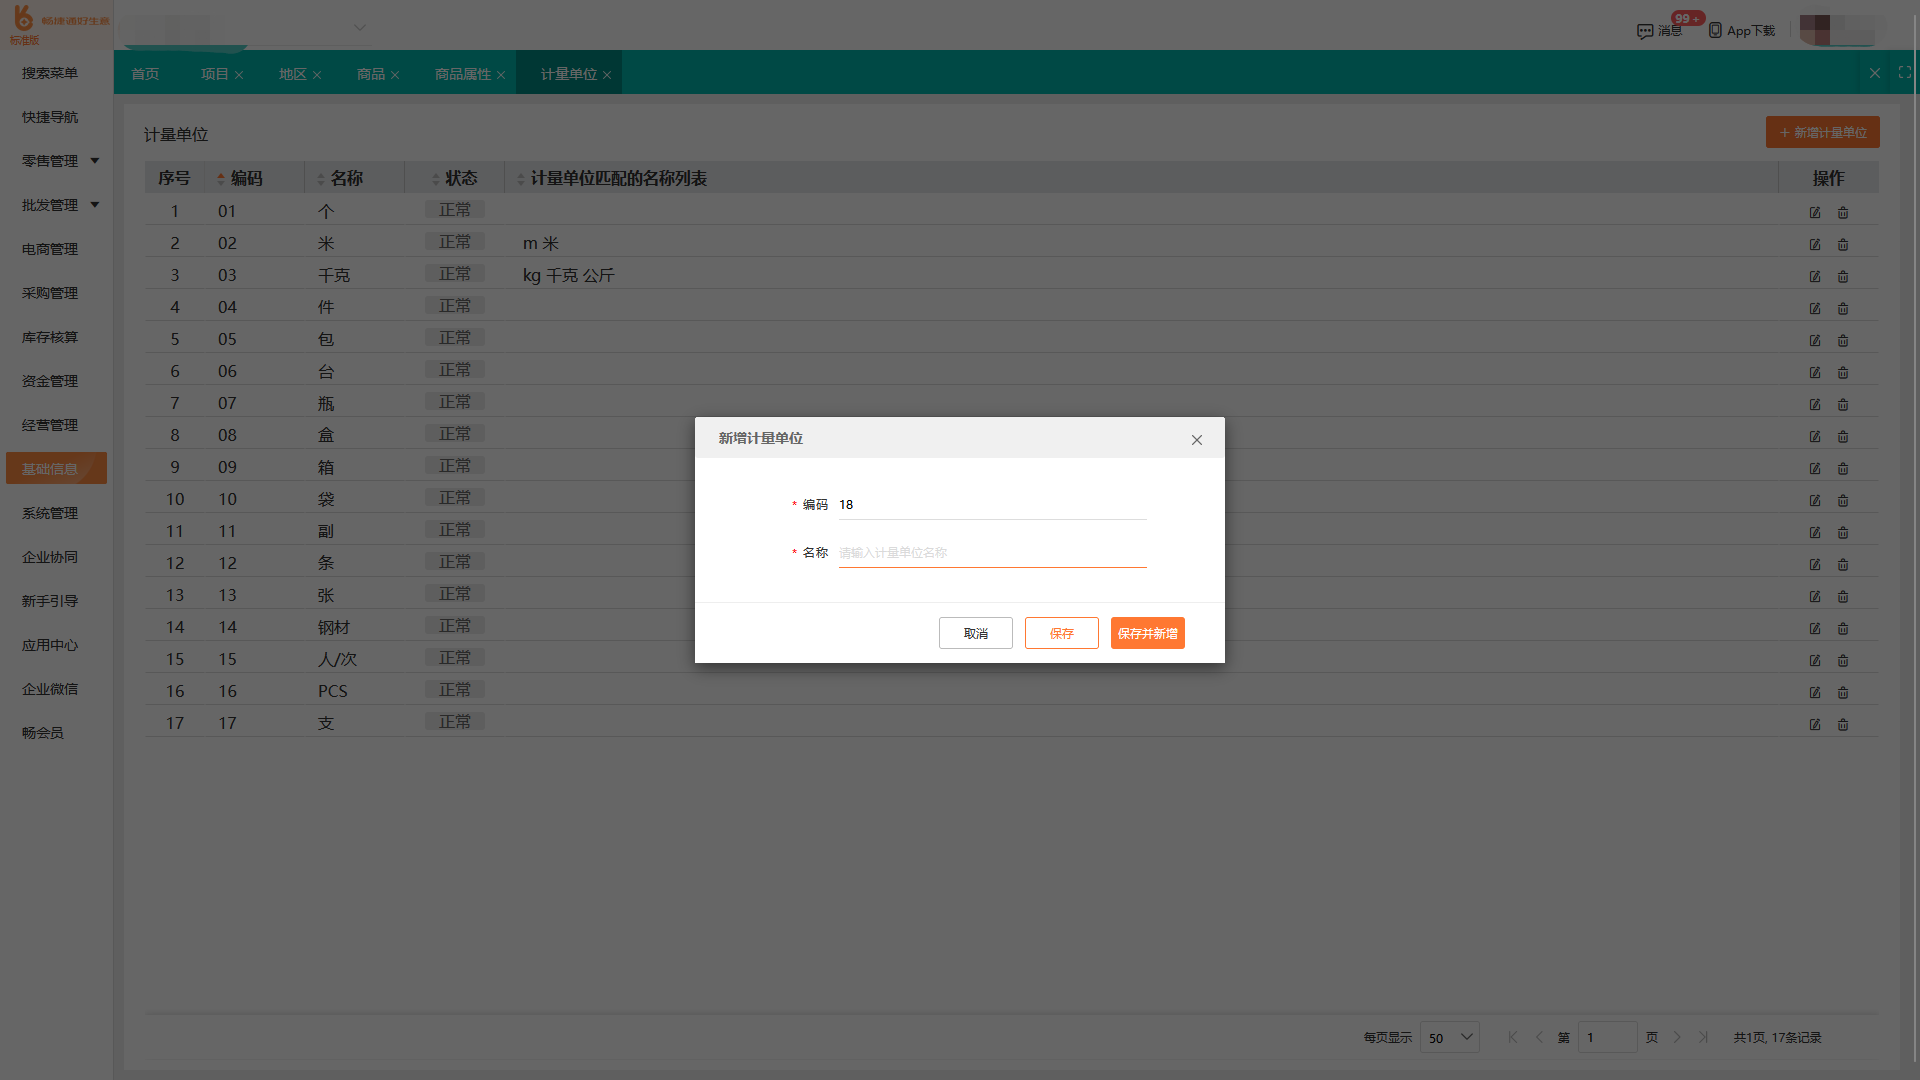Click 新增计量单位 button top right
Image resolution: width=1920 pixels, height=1080 pixels.
pyautogui.click(x=1822, y=132)
